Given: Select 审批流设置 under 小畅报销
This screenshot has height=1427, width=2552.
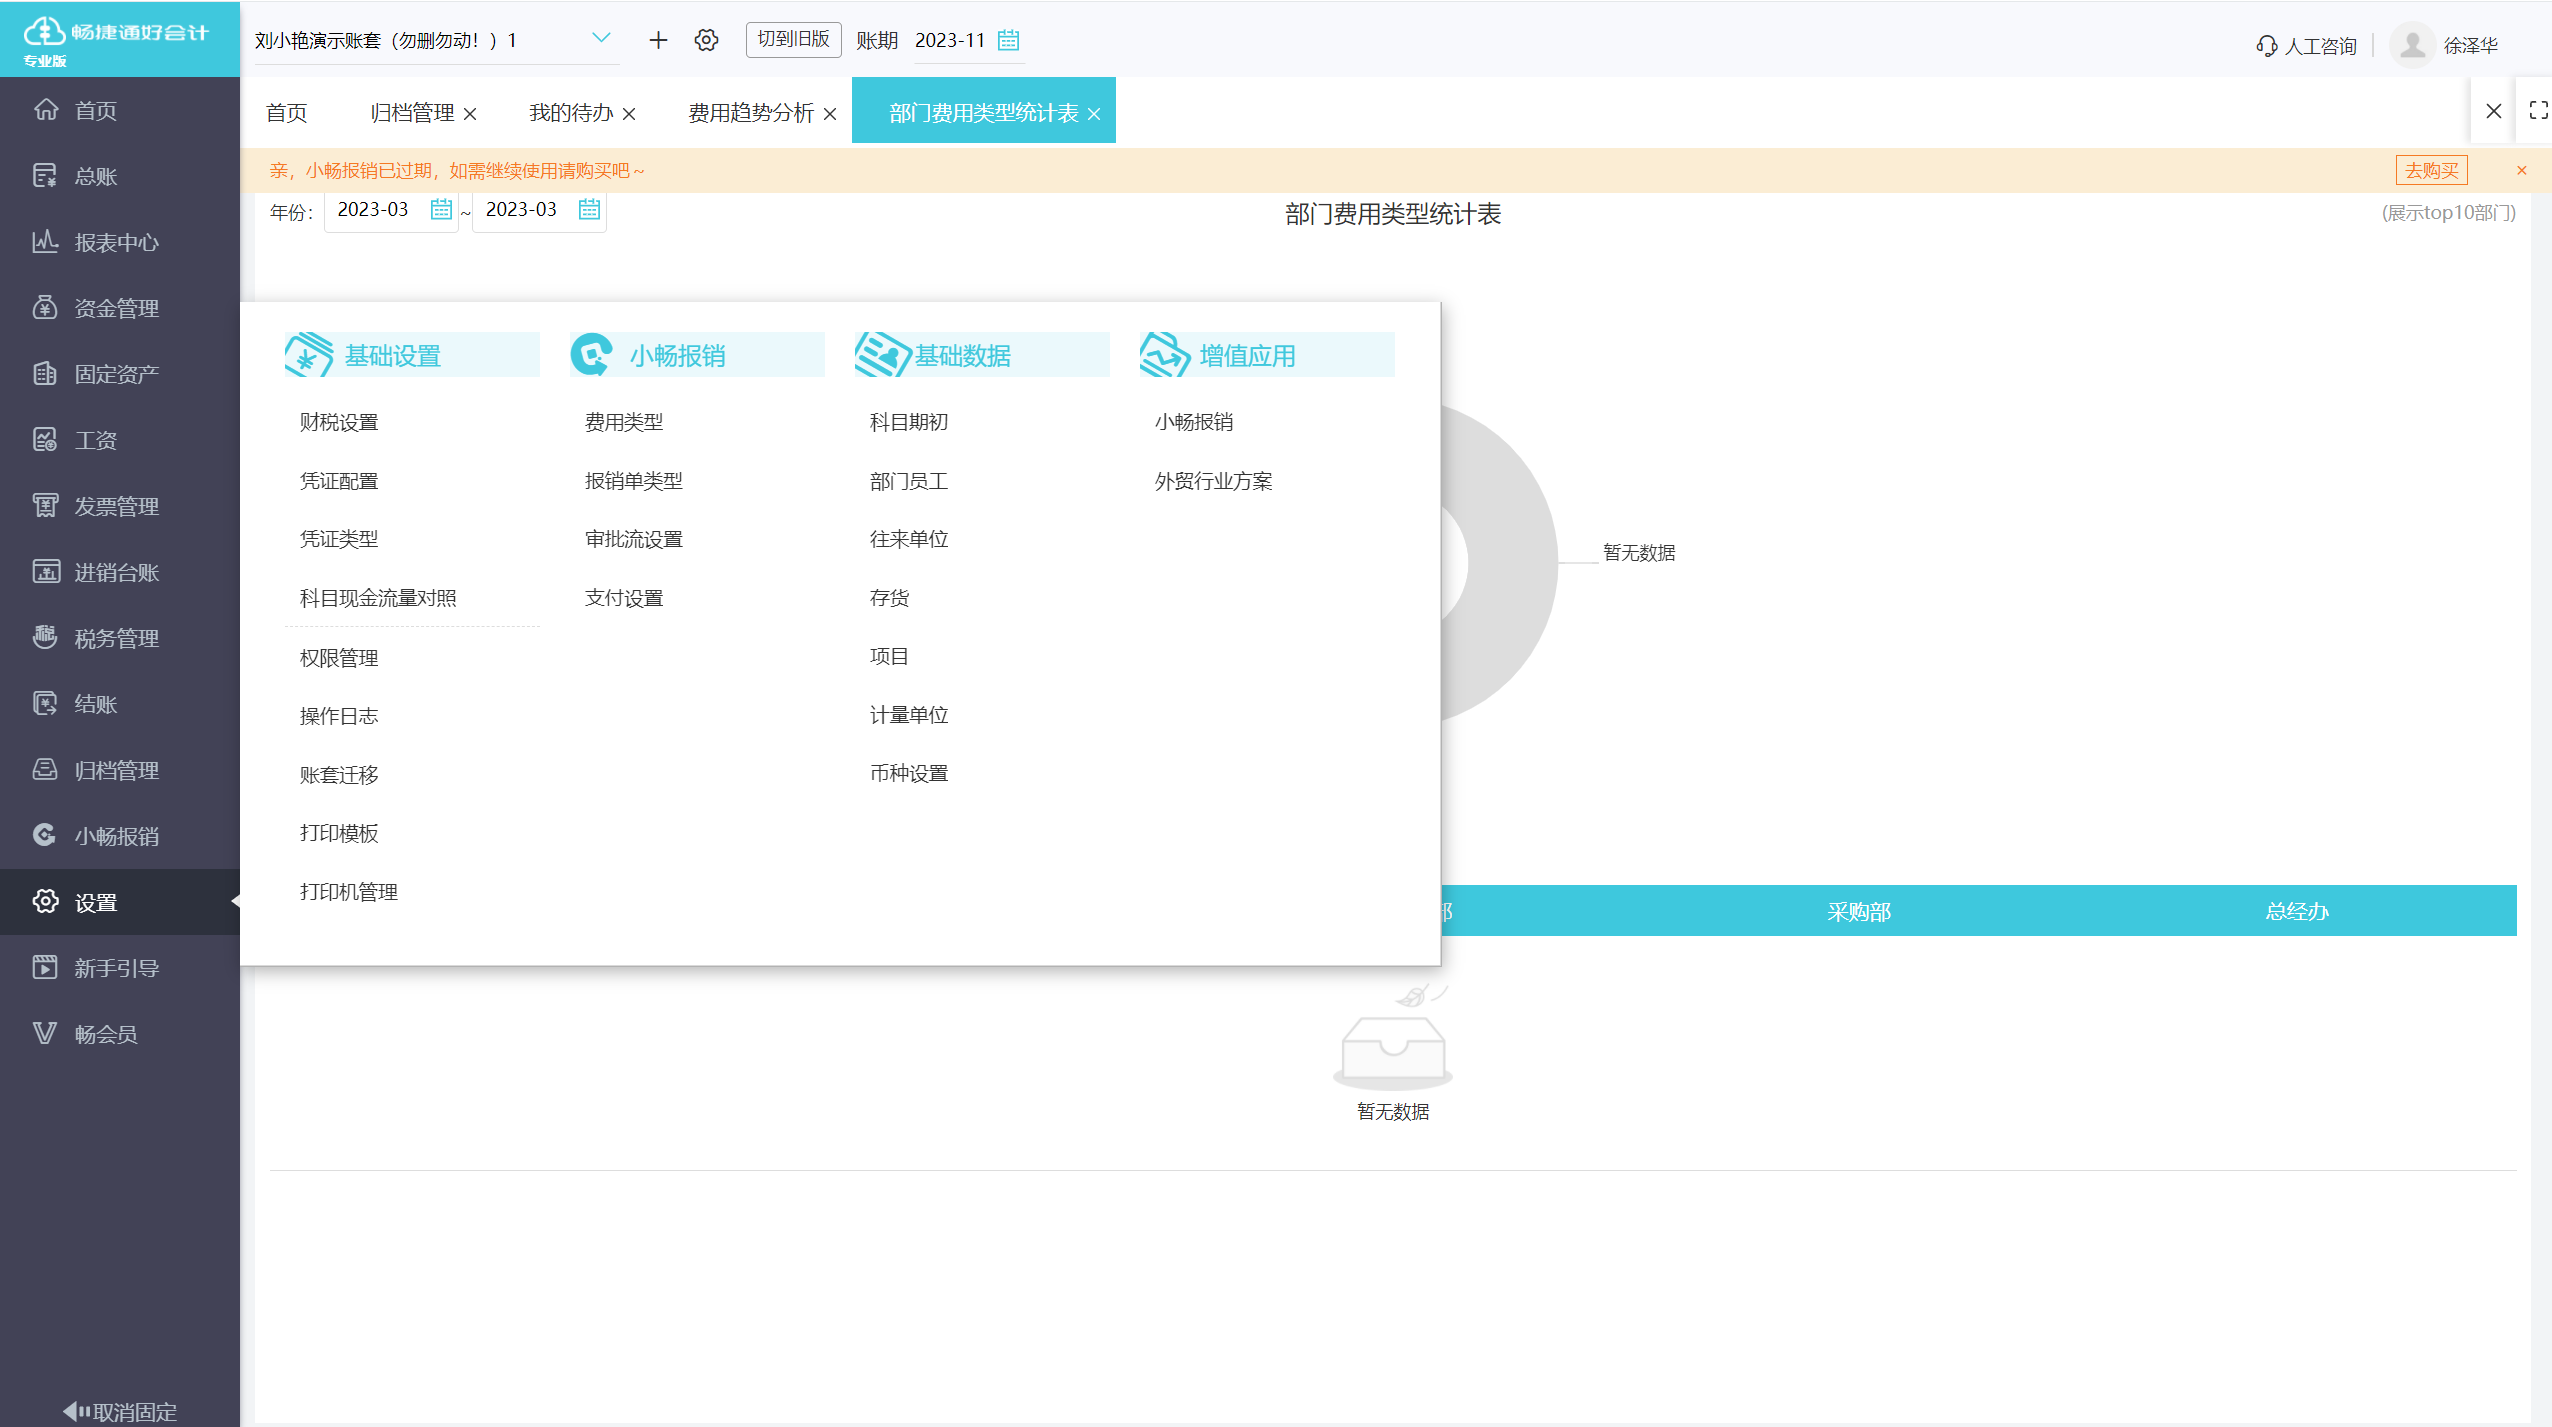Looking at the screenshot, I should 634,538.
